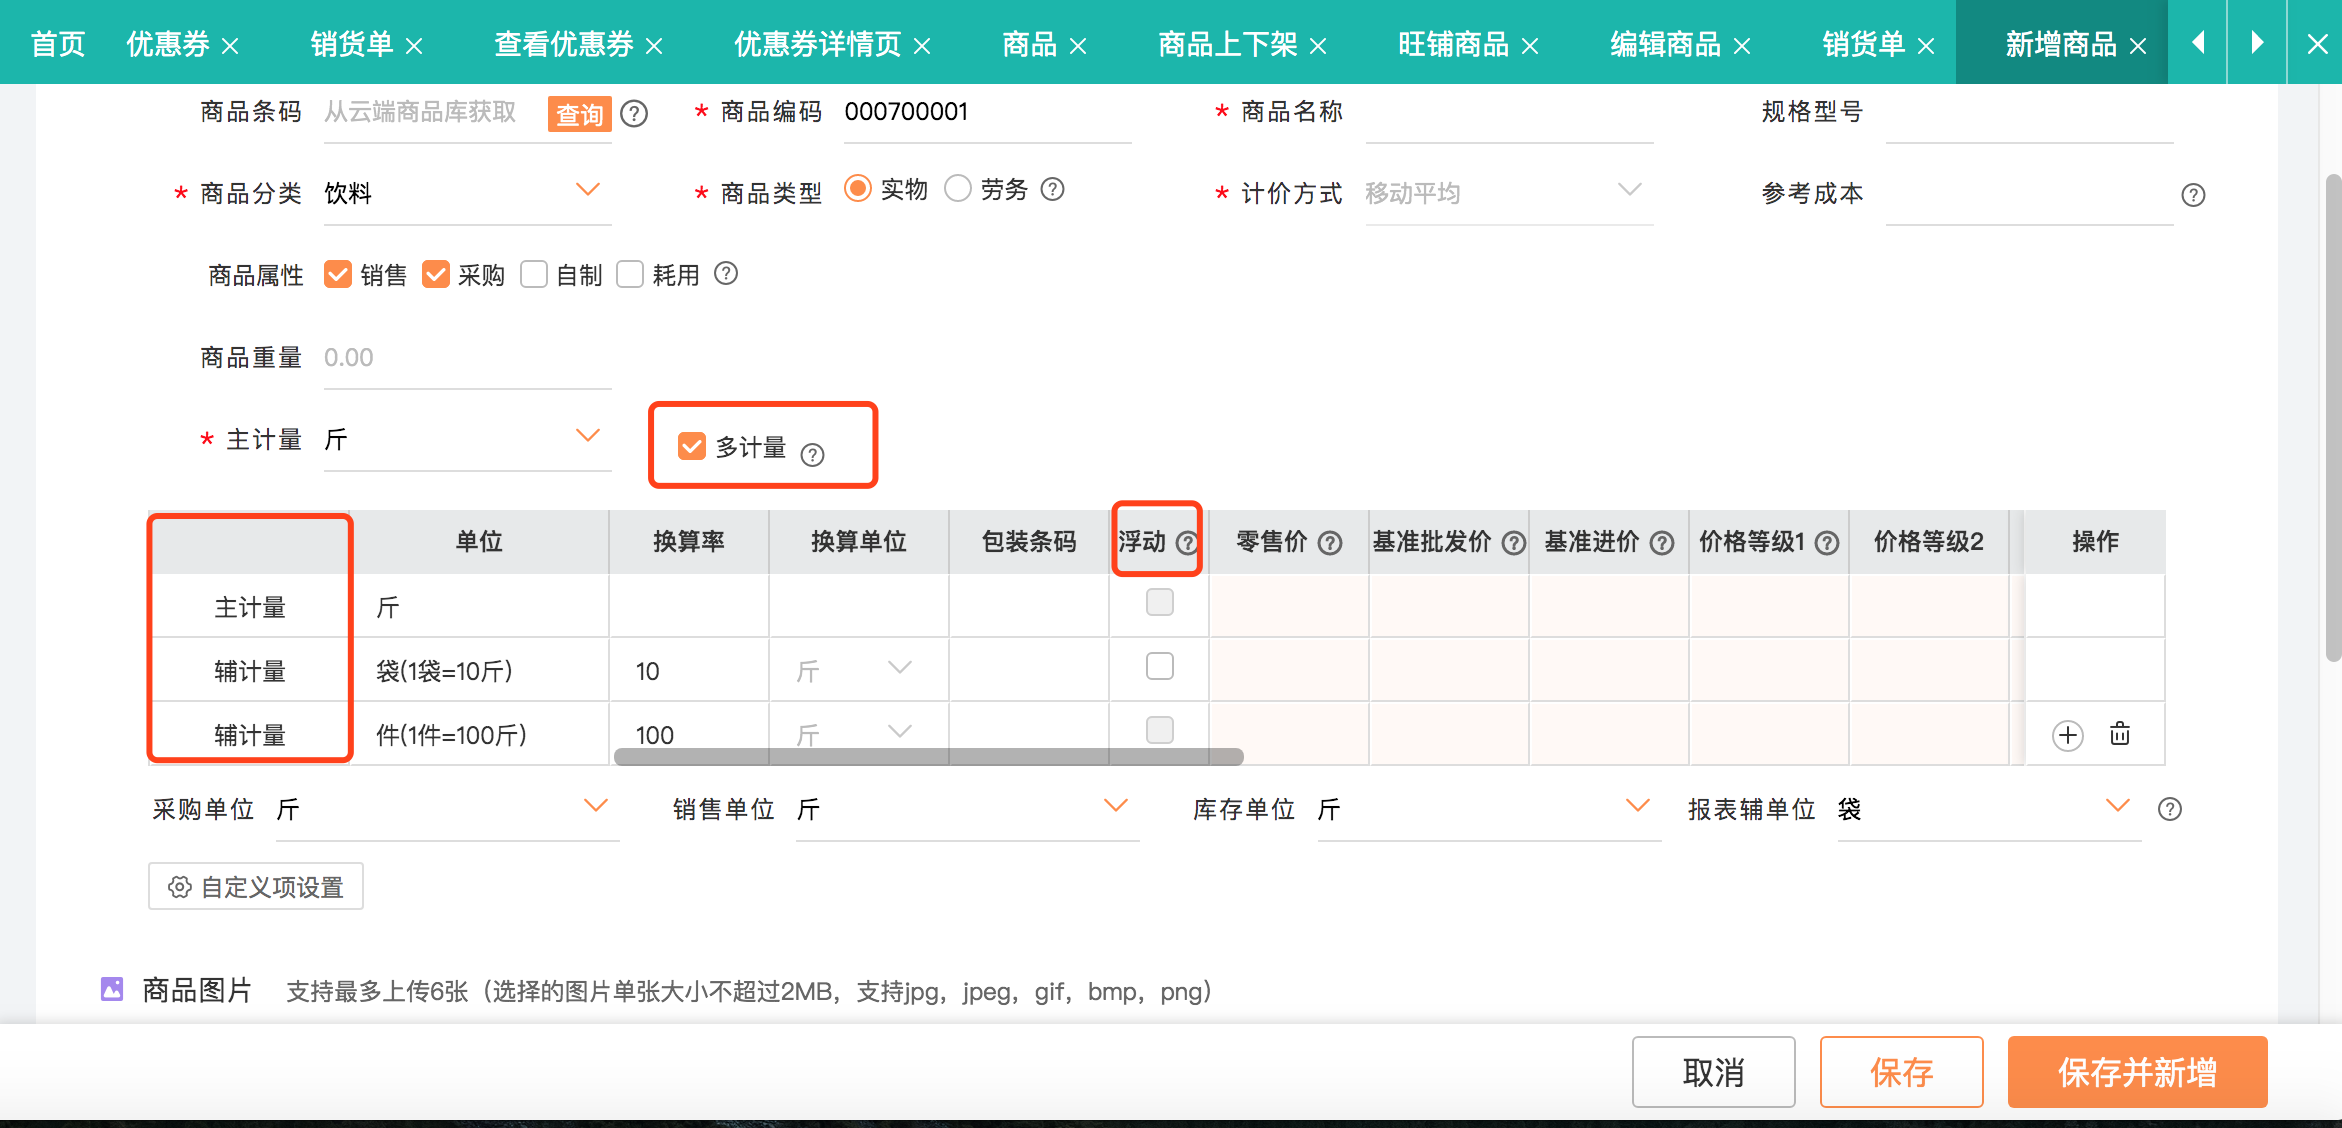Toggle the 多计量 checkbox on

coord(690,448)
